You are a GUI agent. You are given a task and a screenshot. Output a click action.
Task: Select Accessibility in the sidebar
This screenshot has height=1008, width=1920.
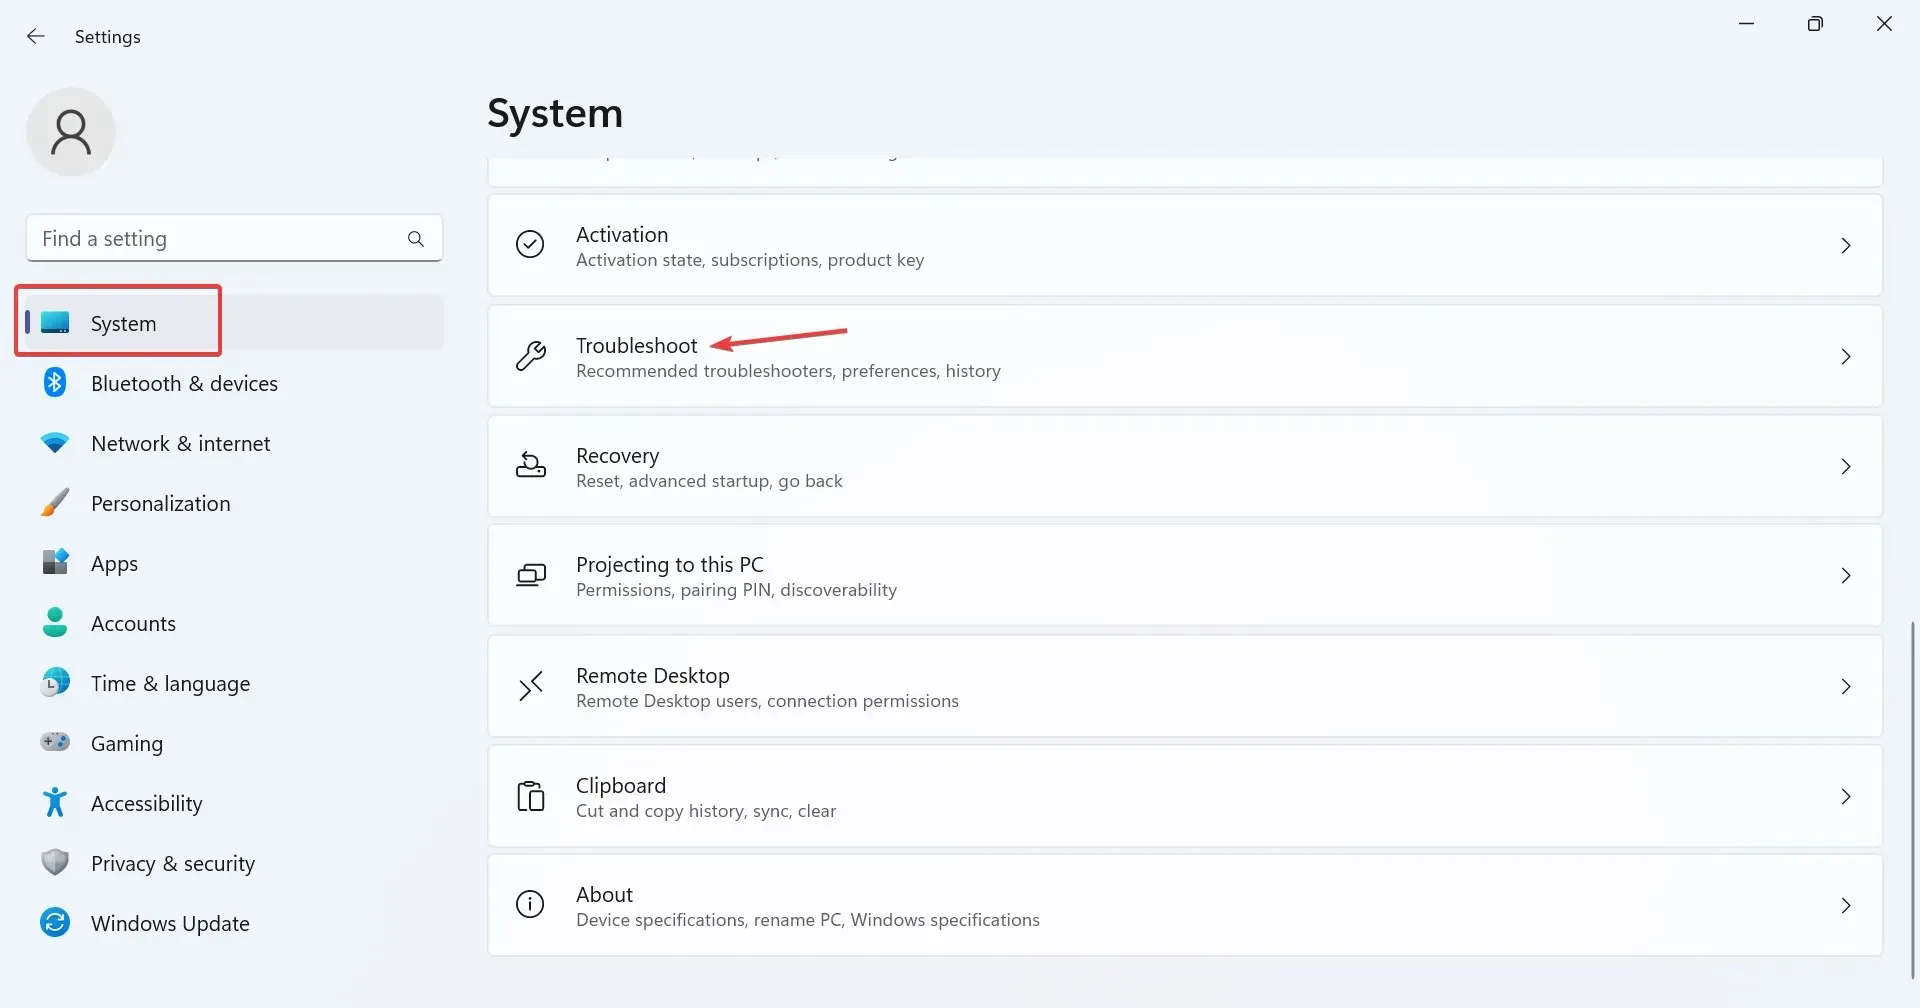click(x=234, y=803)
